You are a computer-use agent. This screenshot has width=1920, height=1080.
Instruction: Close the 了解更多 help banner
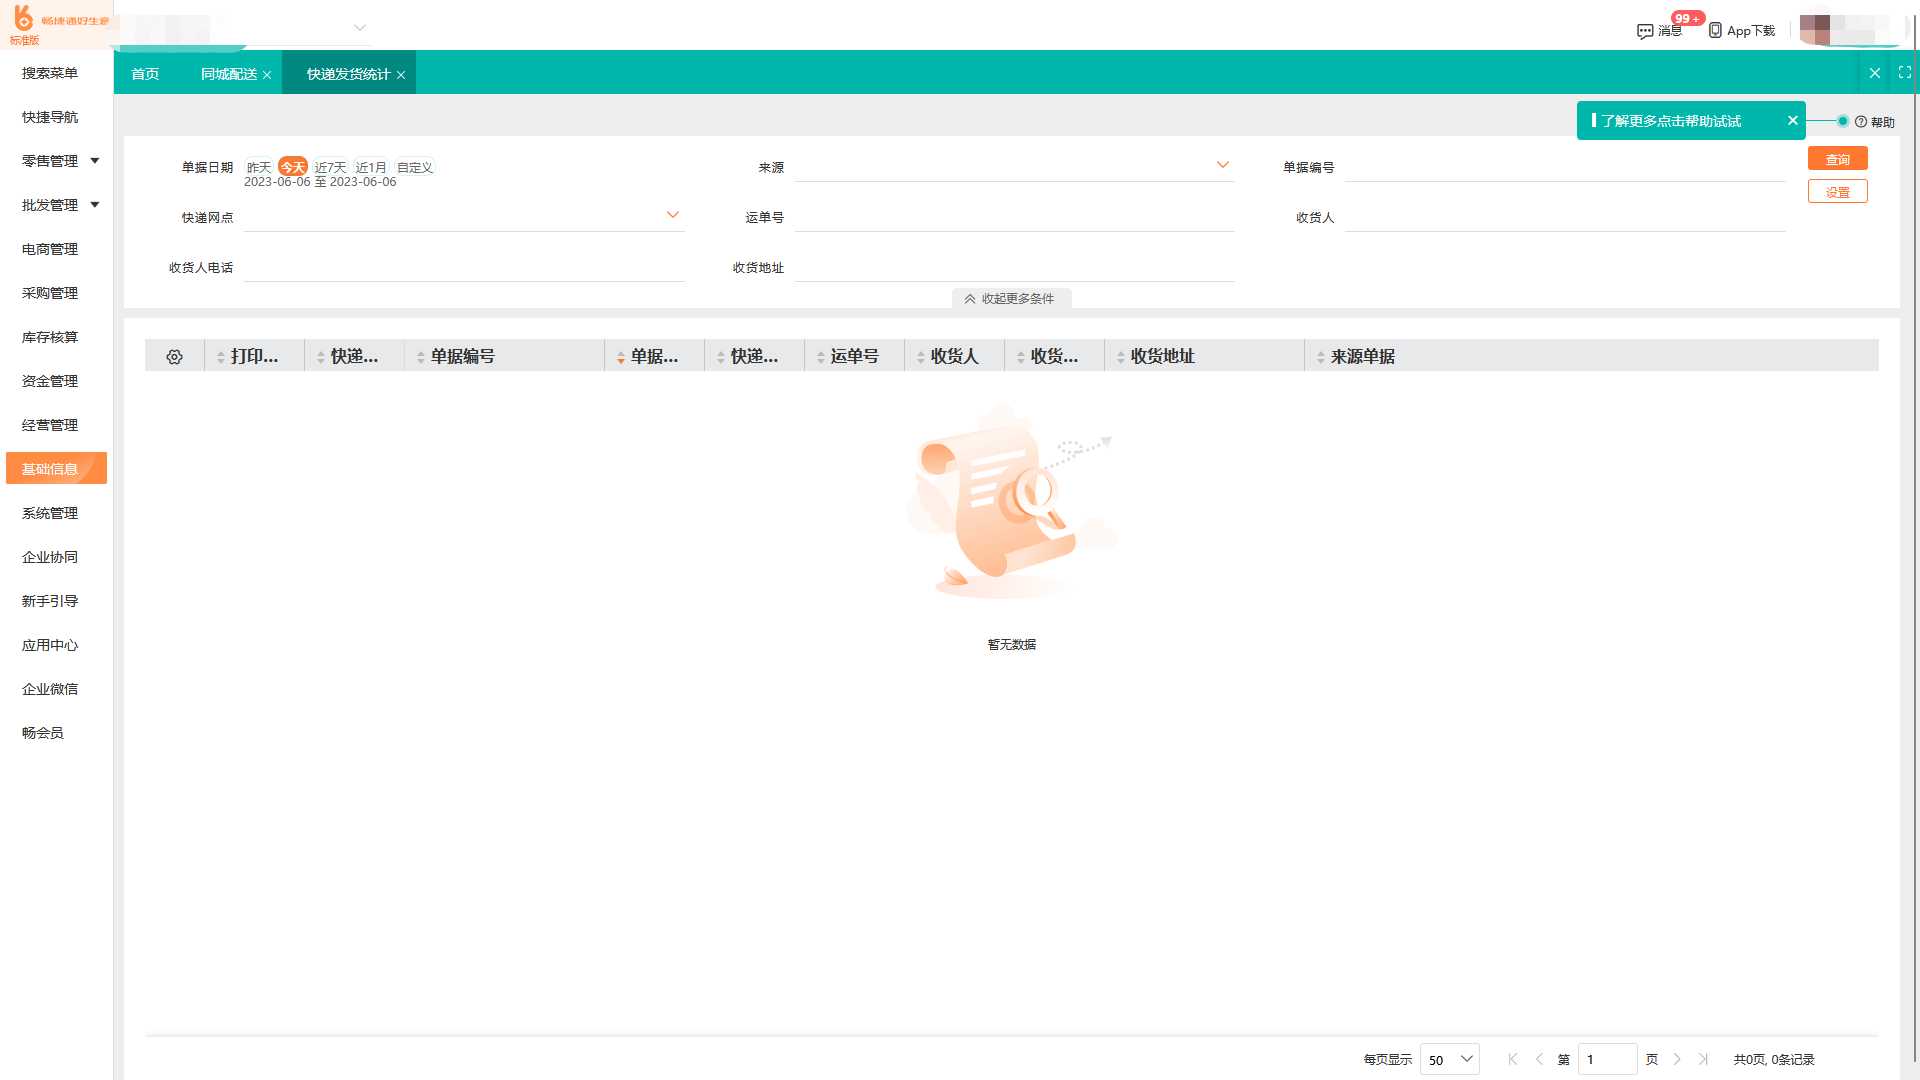tap(1791, 121)
